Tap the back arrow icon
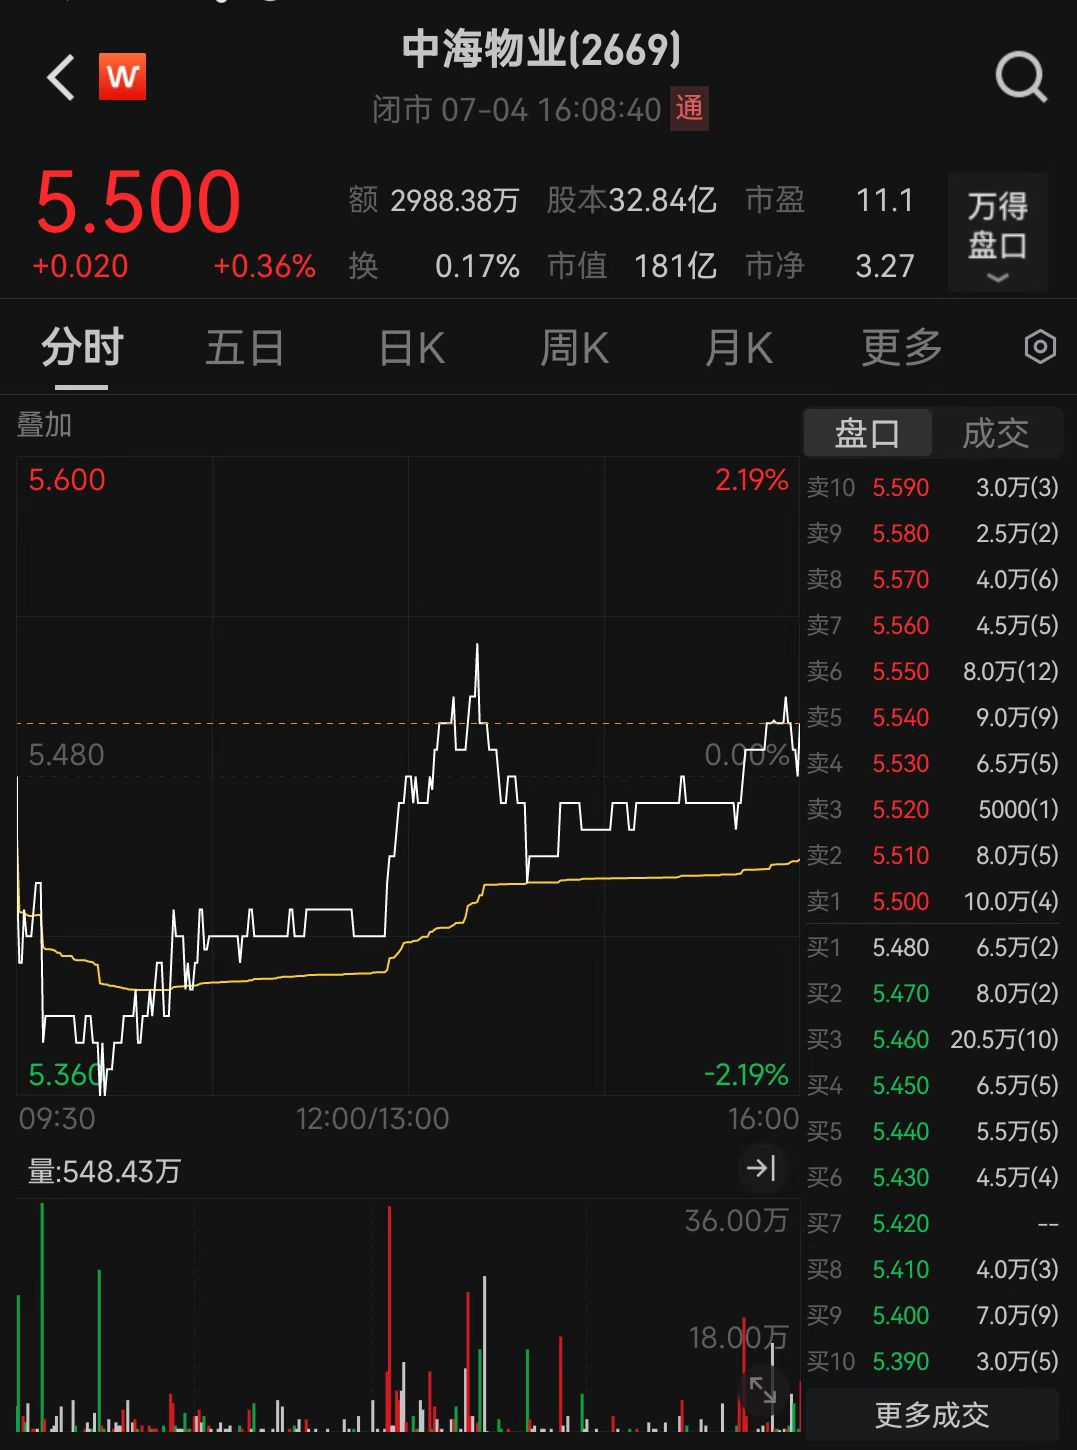The image size is (1077, 1450). point(62,77)
